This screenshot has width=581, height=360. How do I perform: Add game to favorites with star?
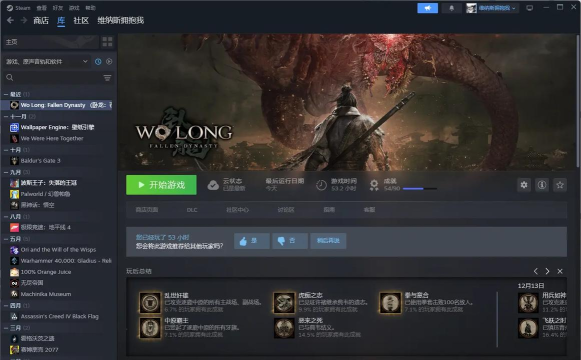[x=560, y=185]
